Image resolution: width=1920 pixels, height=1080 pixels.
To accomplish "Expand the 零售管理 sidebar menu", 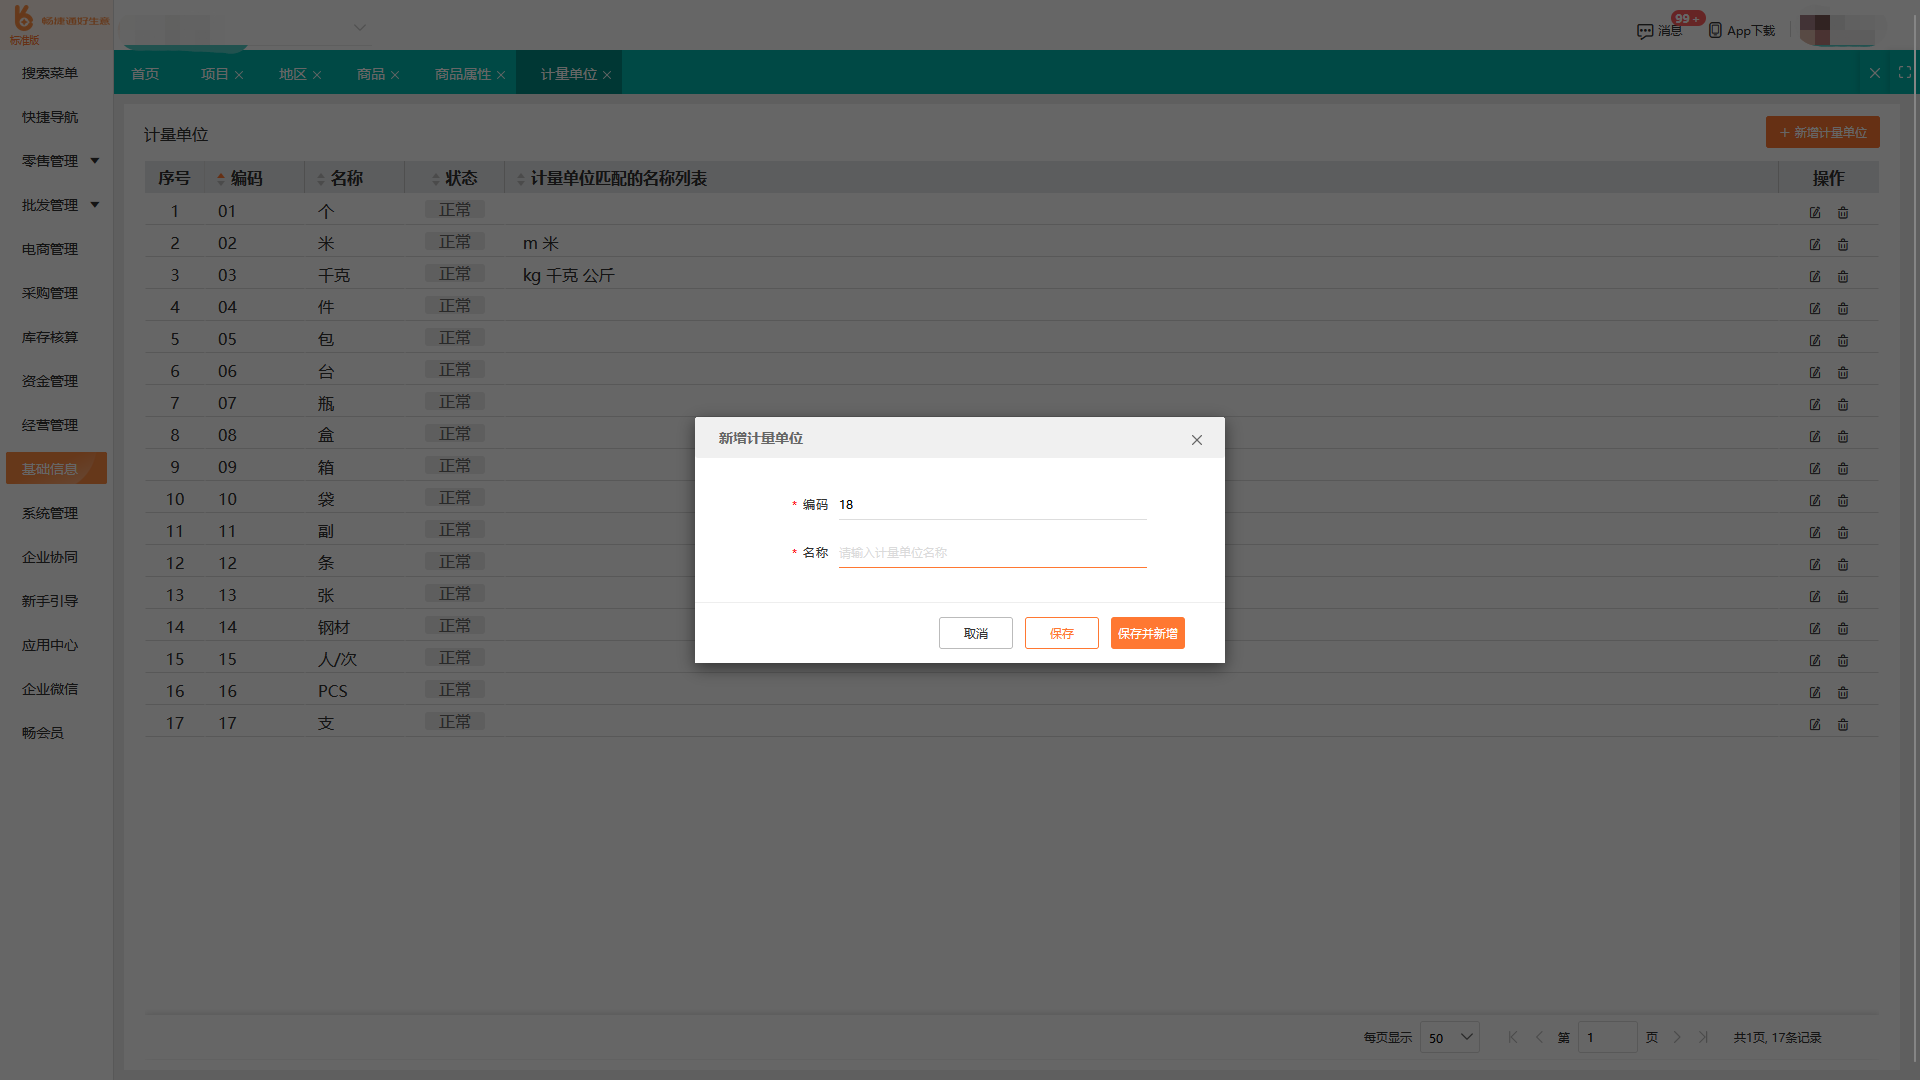I will 57,161.
